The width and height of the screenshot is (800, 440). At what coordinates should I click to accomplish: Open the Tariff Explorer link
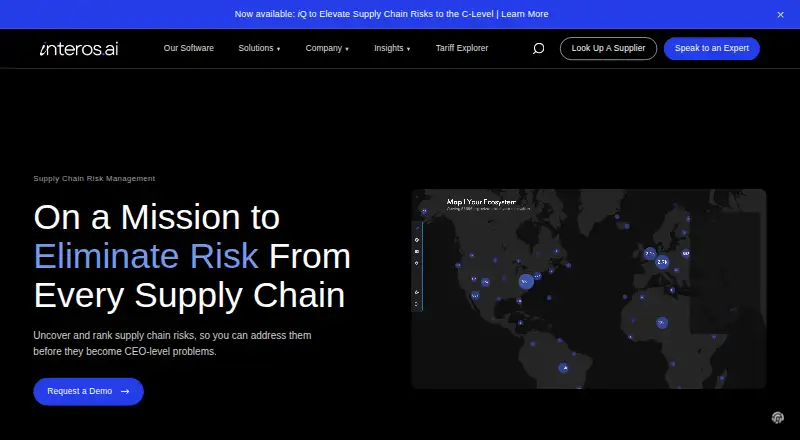pos(462,48)
